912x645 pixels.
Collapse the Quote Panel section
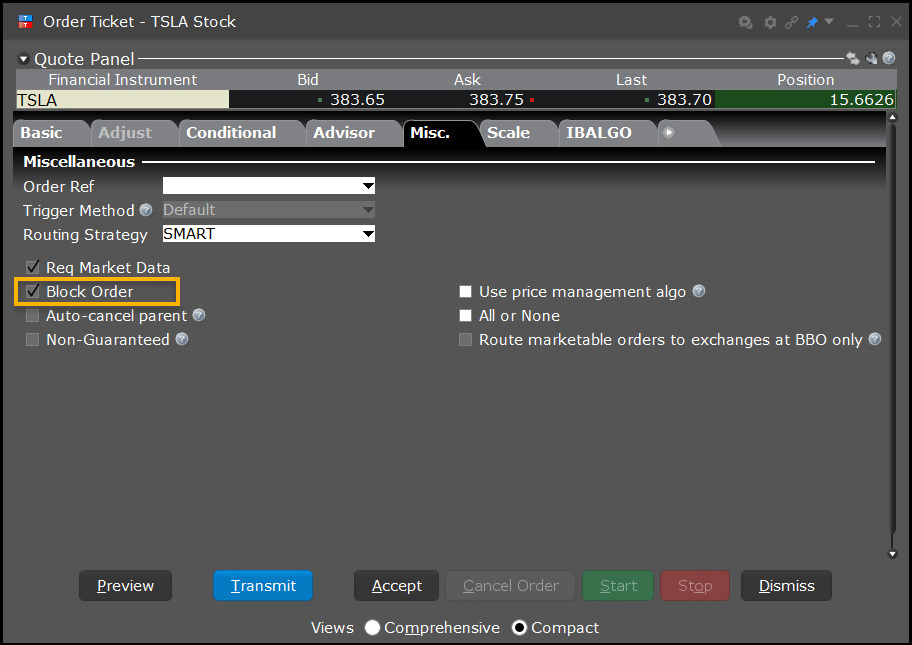pyautogui.click(x=24, y=60)
